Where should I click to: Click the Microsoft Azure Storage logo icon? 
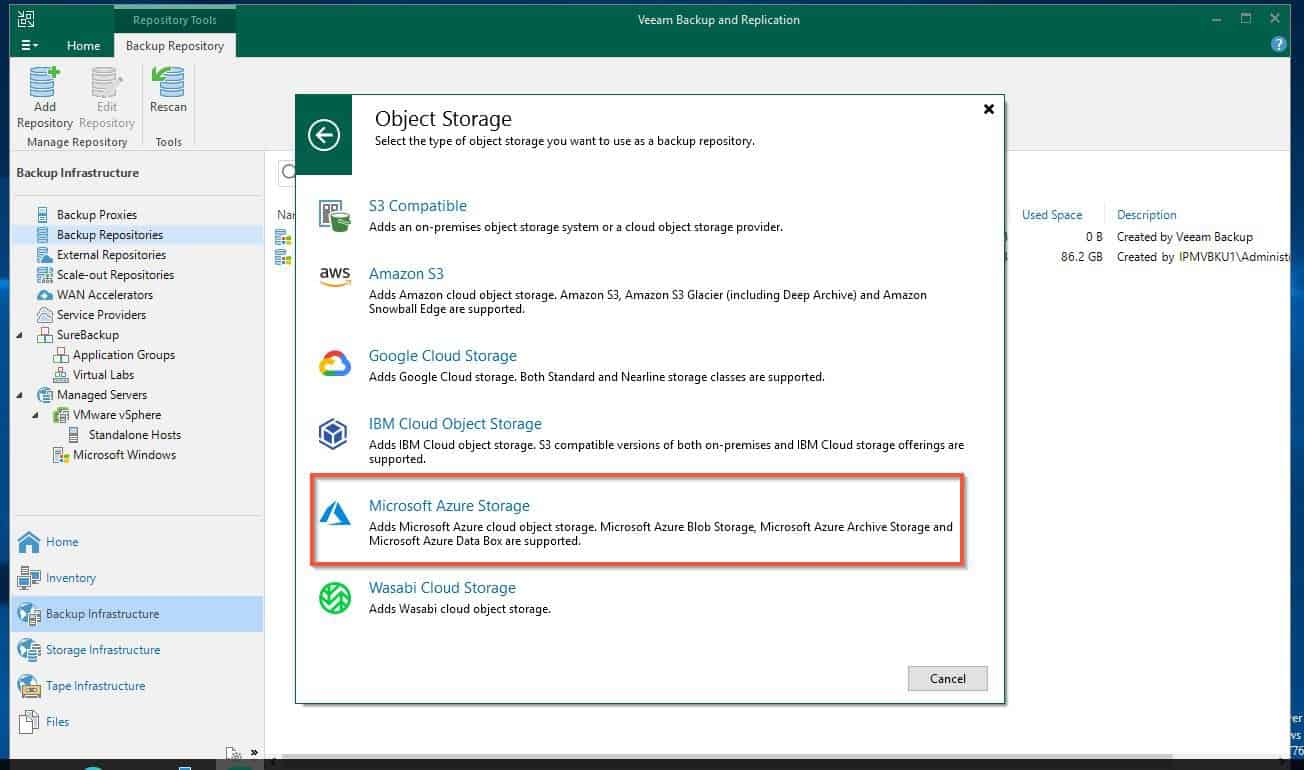point(334,514)
